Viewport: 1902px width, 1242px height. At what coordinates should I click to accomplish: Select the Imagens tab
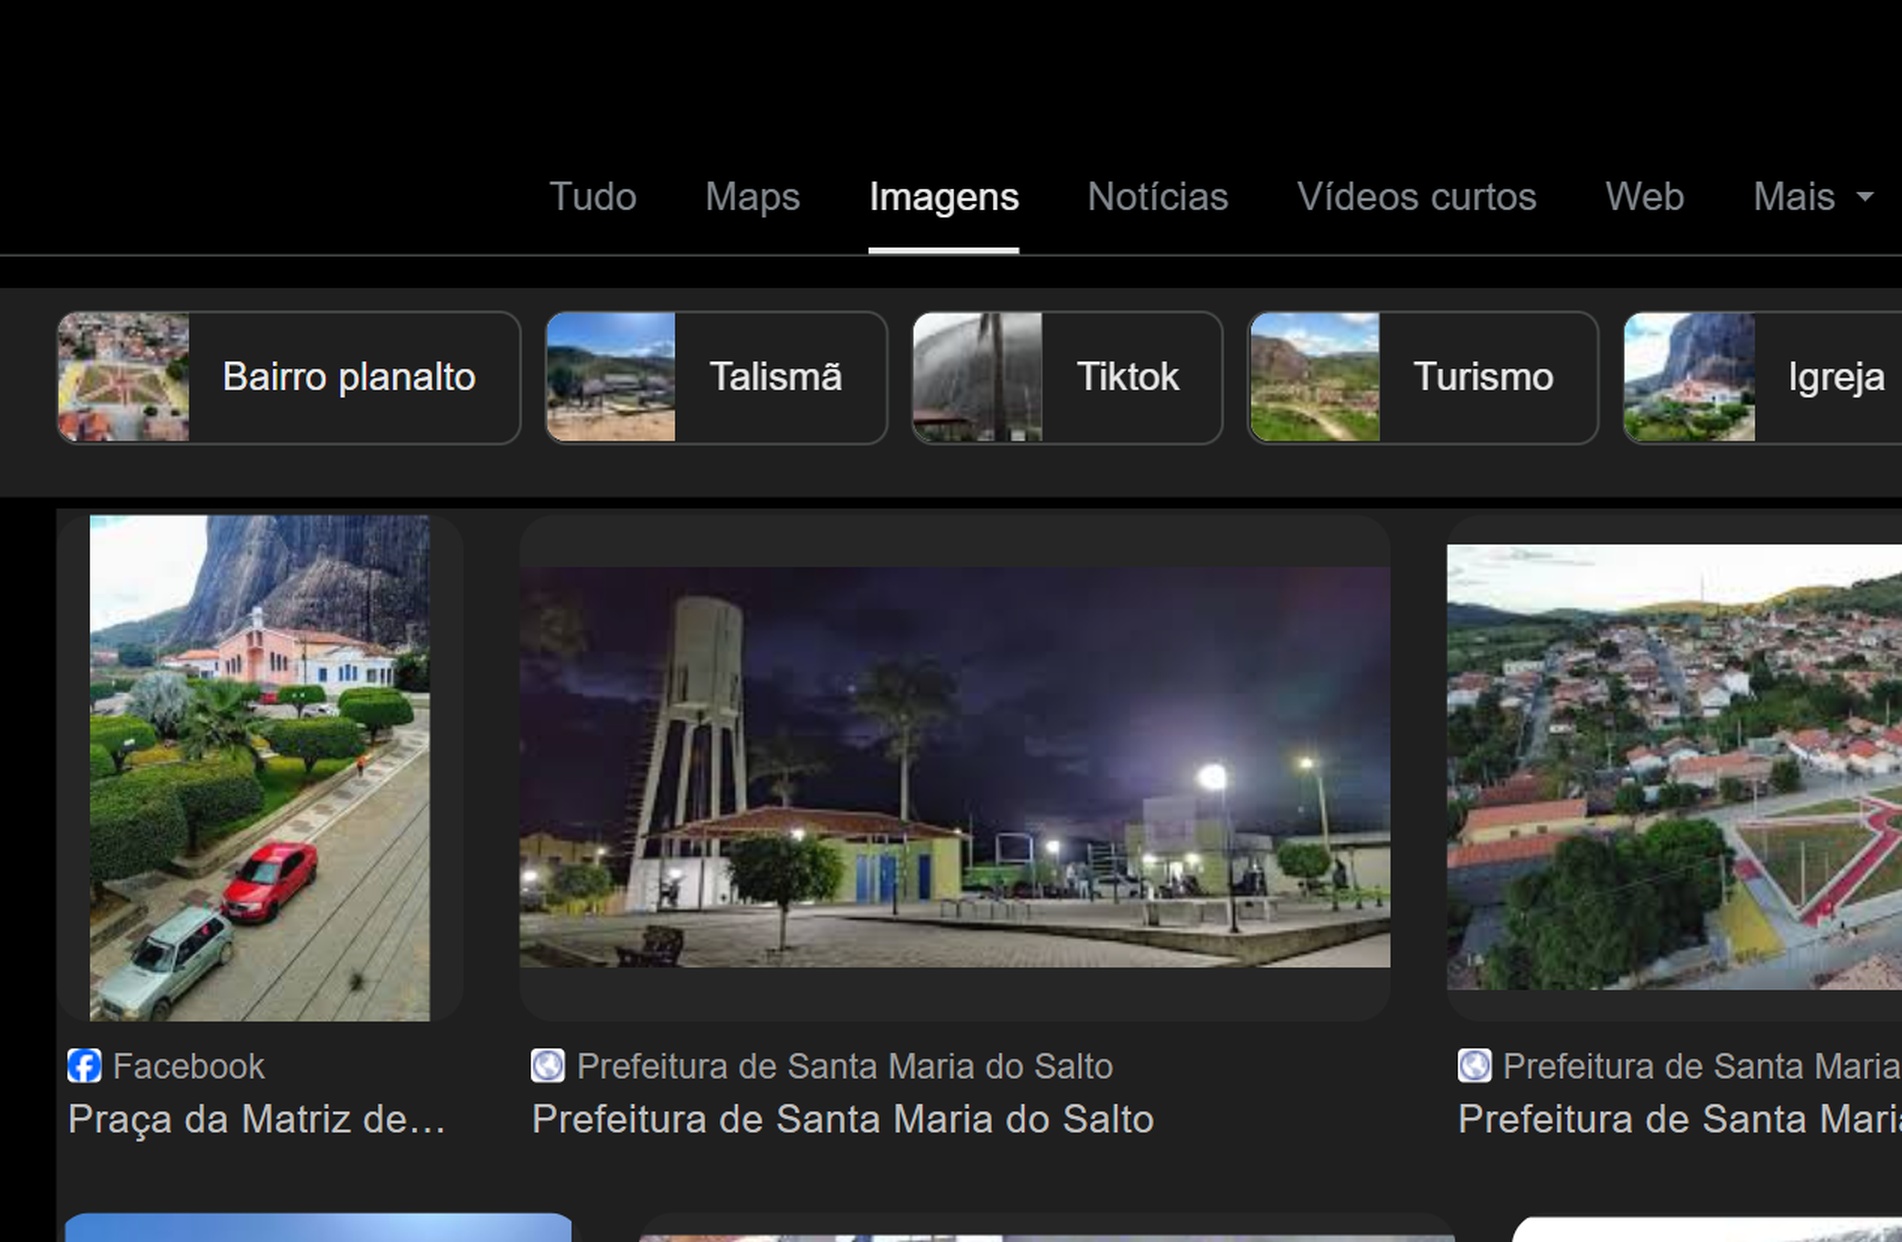click(x=943, y=197)
